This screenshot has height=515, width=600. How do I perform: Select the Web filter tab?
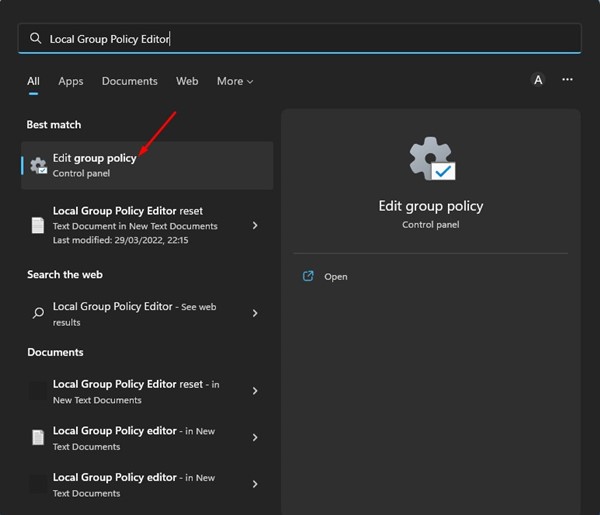tap(187, 81)
